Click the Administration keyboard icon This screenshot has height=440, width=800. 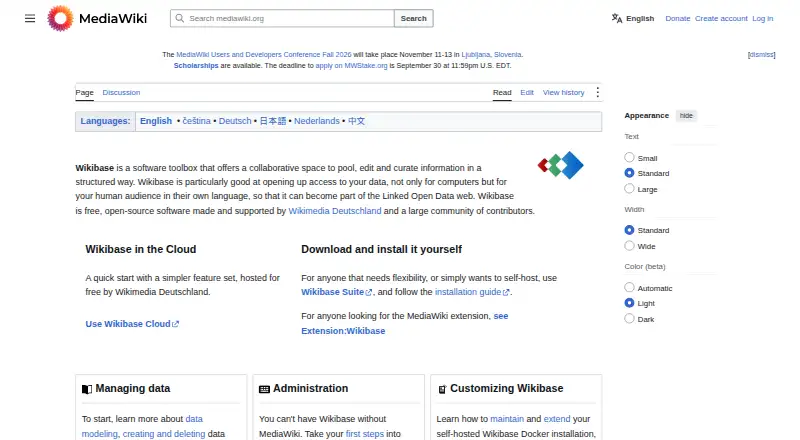click(264, 389)
